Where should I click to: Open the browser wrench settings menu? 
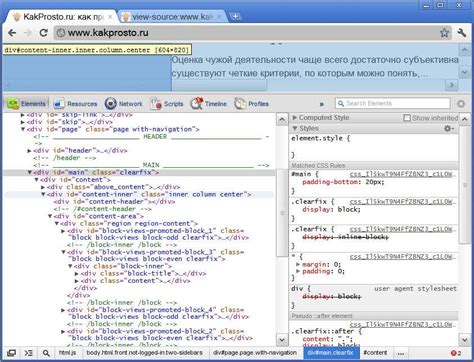462,33
